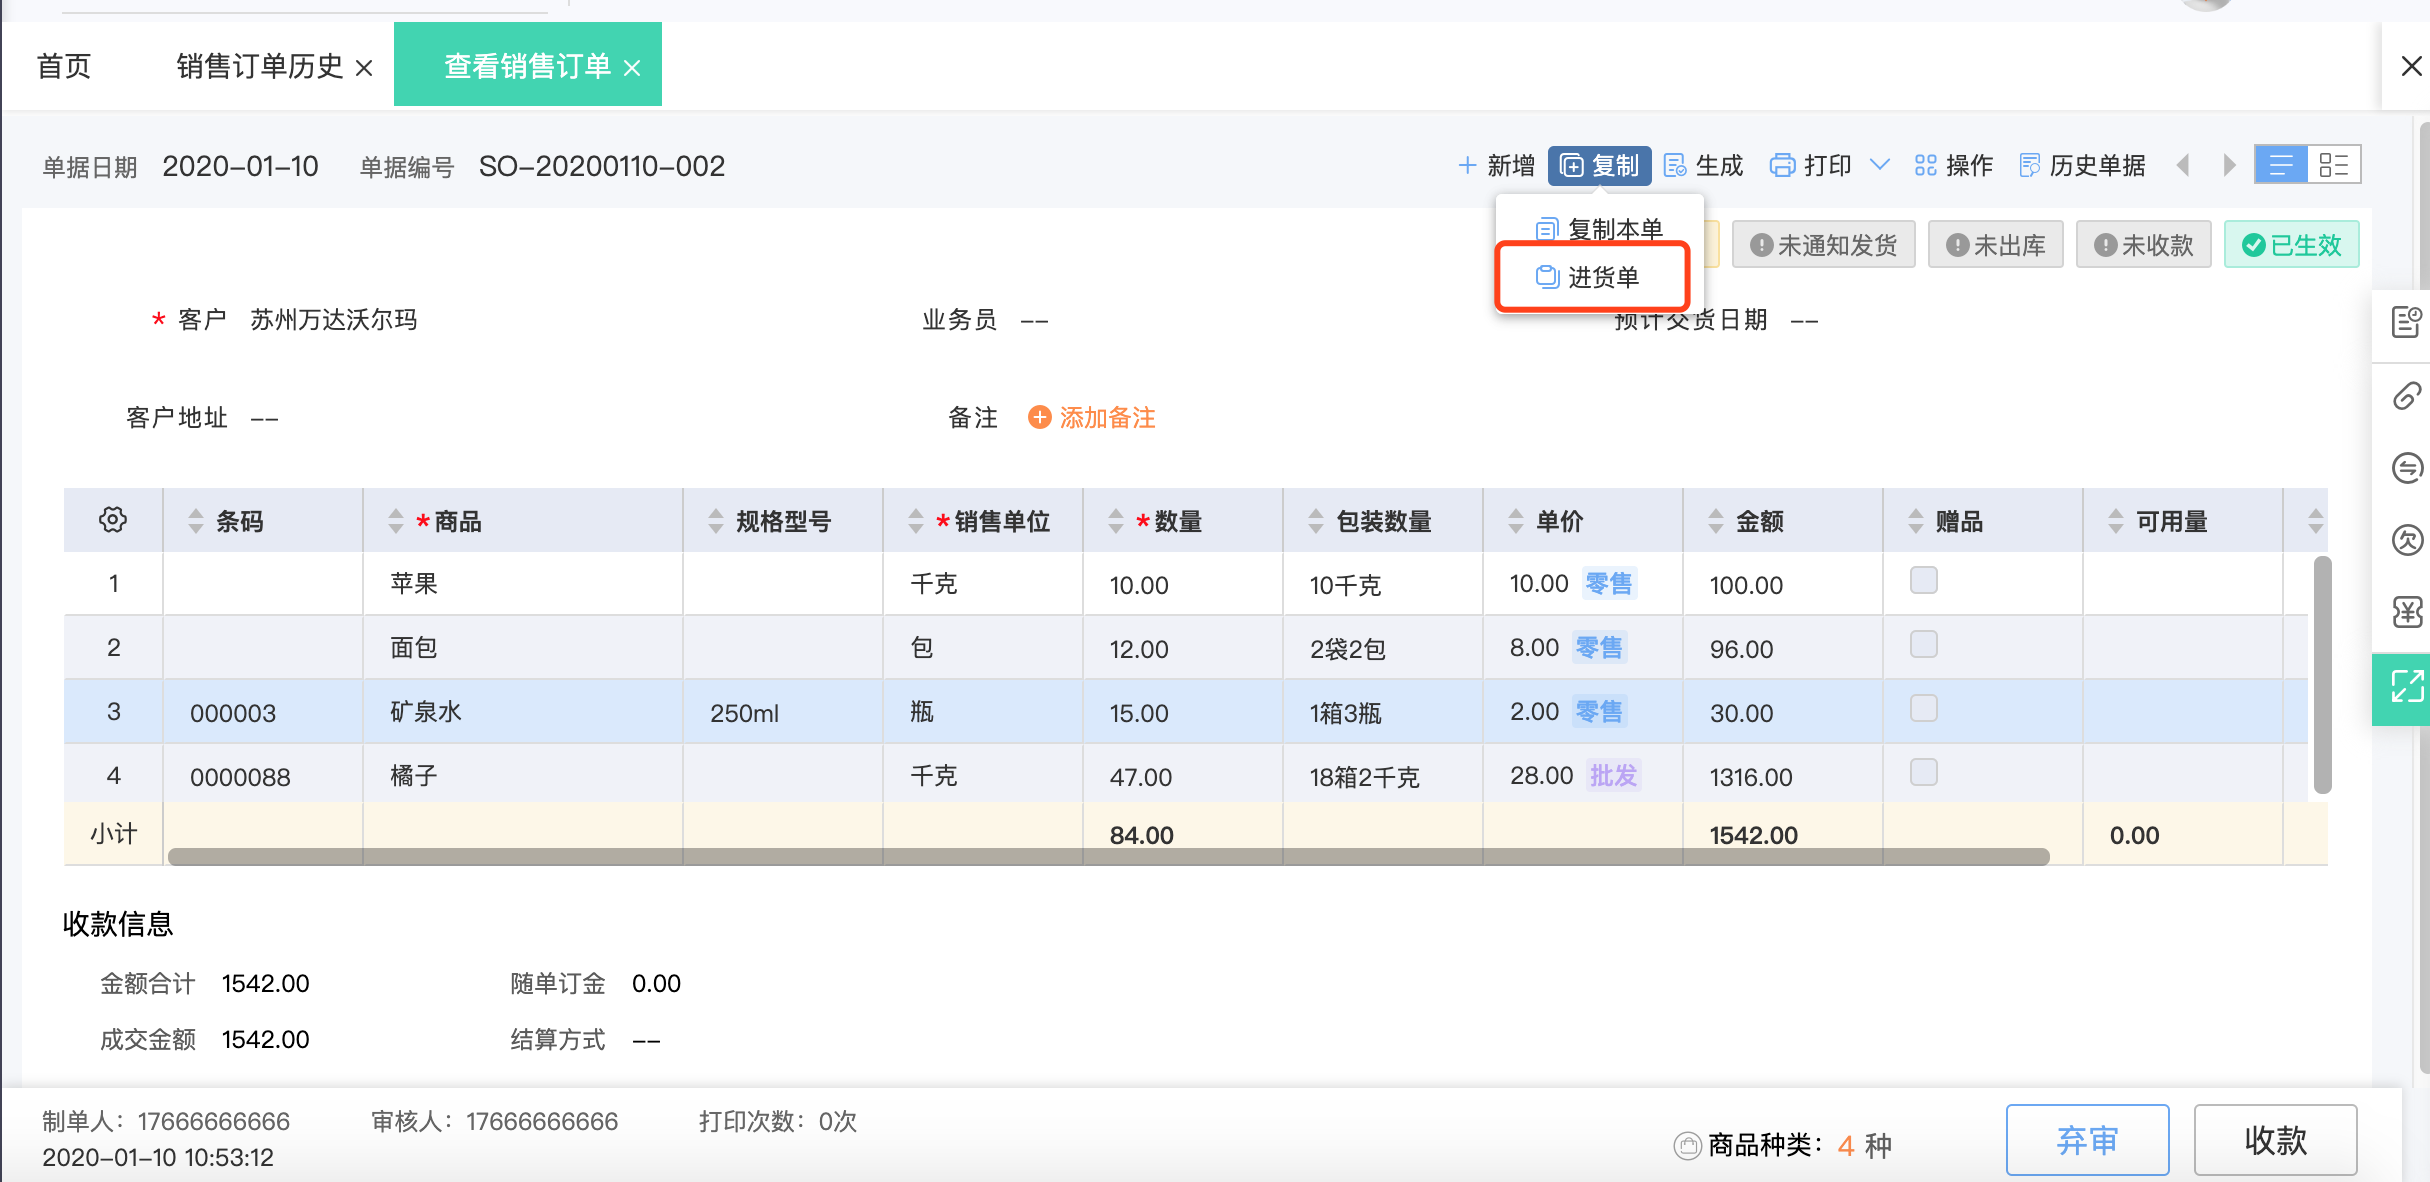Expand the 复制 dropdown menu
The image size is (2430, 1182).
tap(1596, 167)
